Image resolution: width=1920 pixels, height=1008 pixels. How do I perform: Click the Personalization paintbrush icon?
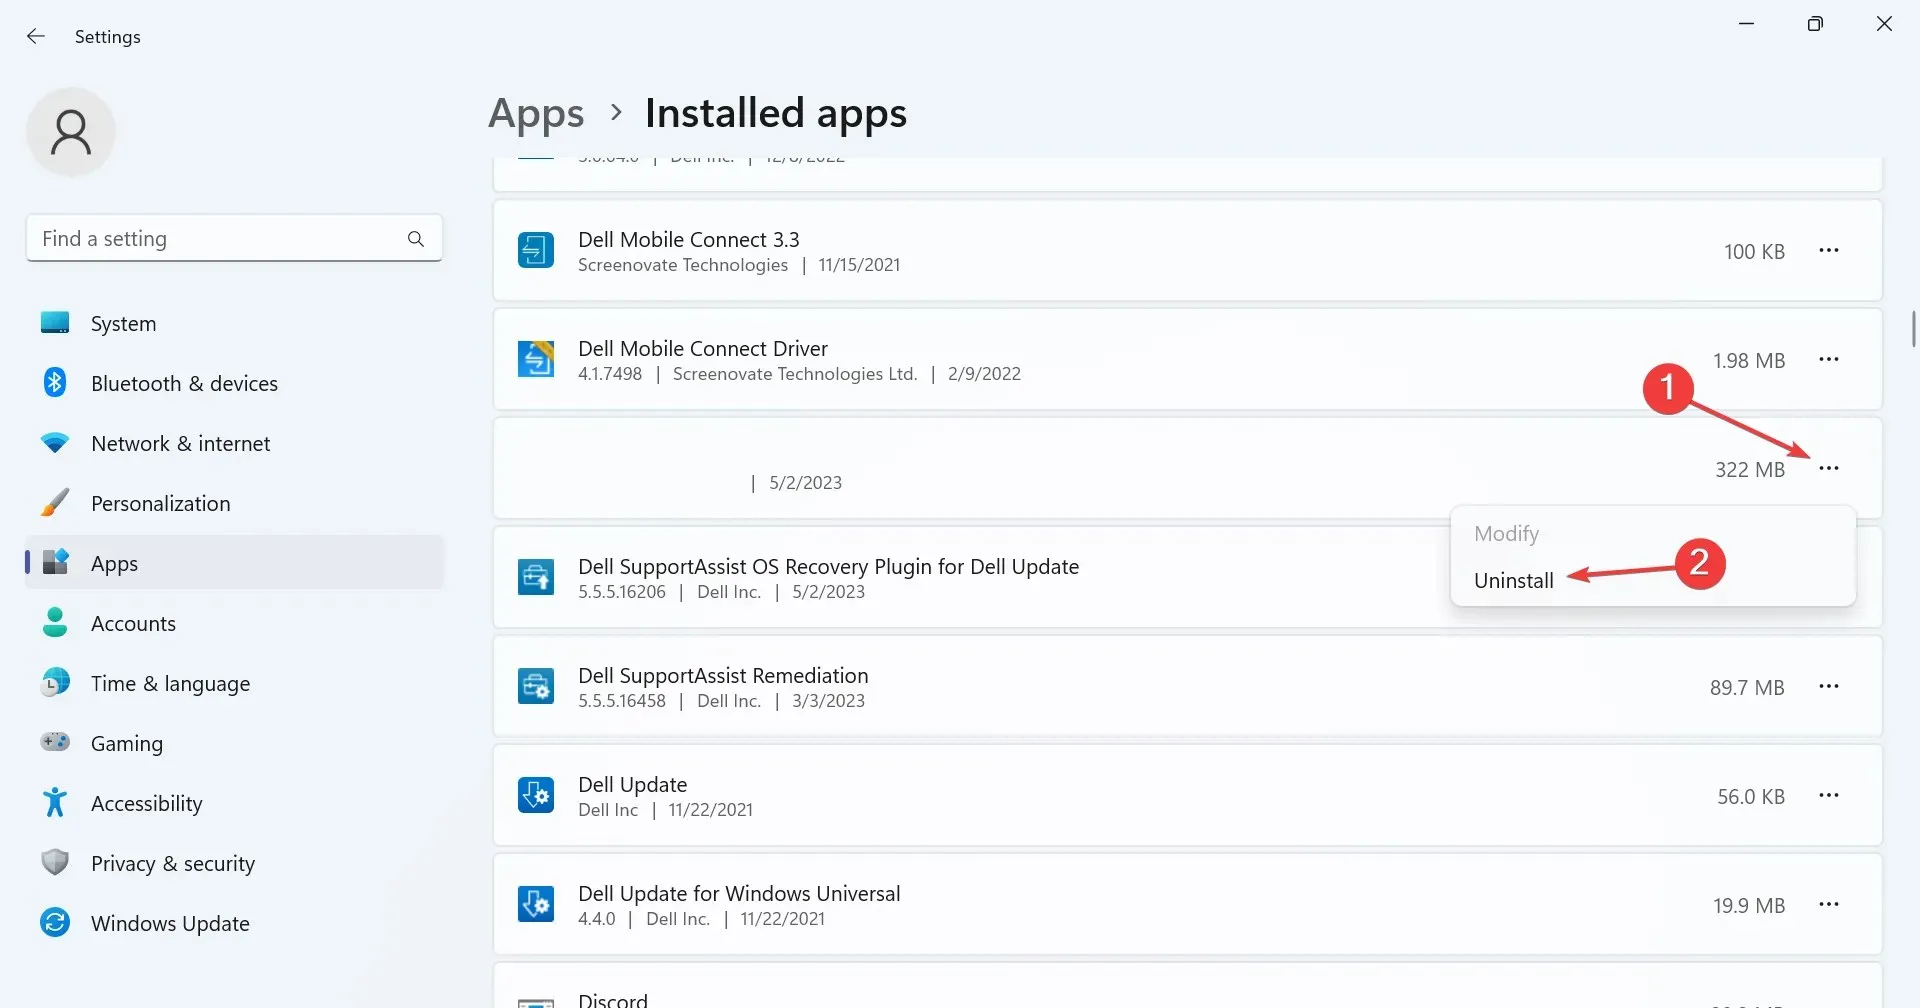[55, 503]
